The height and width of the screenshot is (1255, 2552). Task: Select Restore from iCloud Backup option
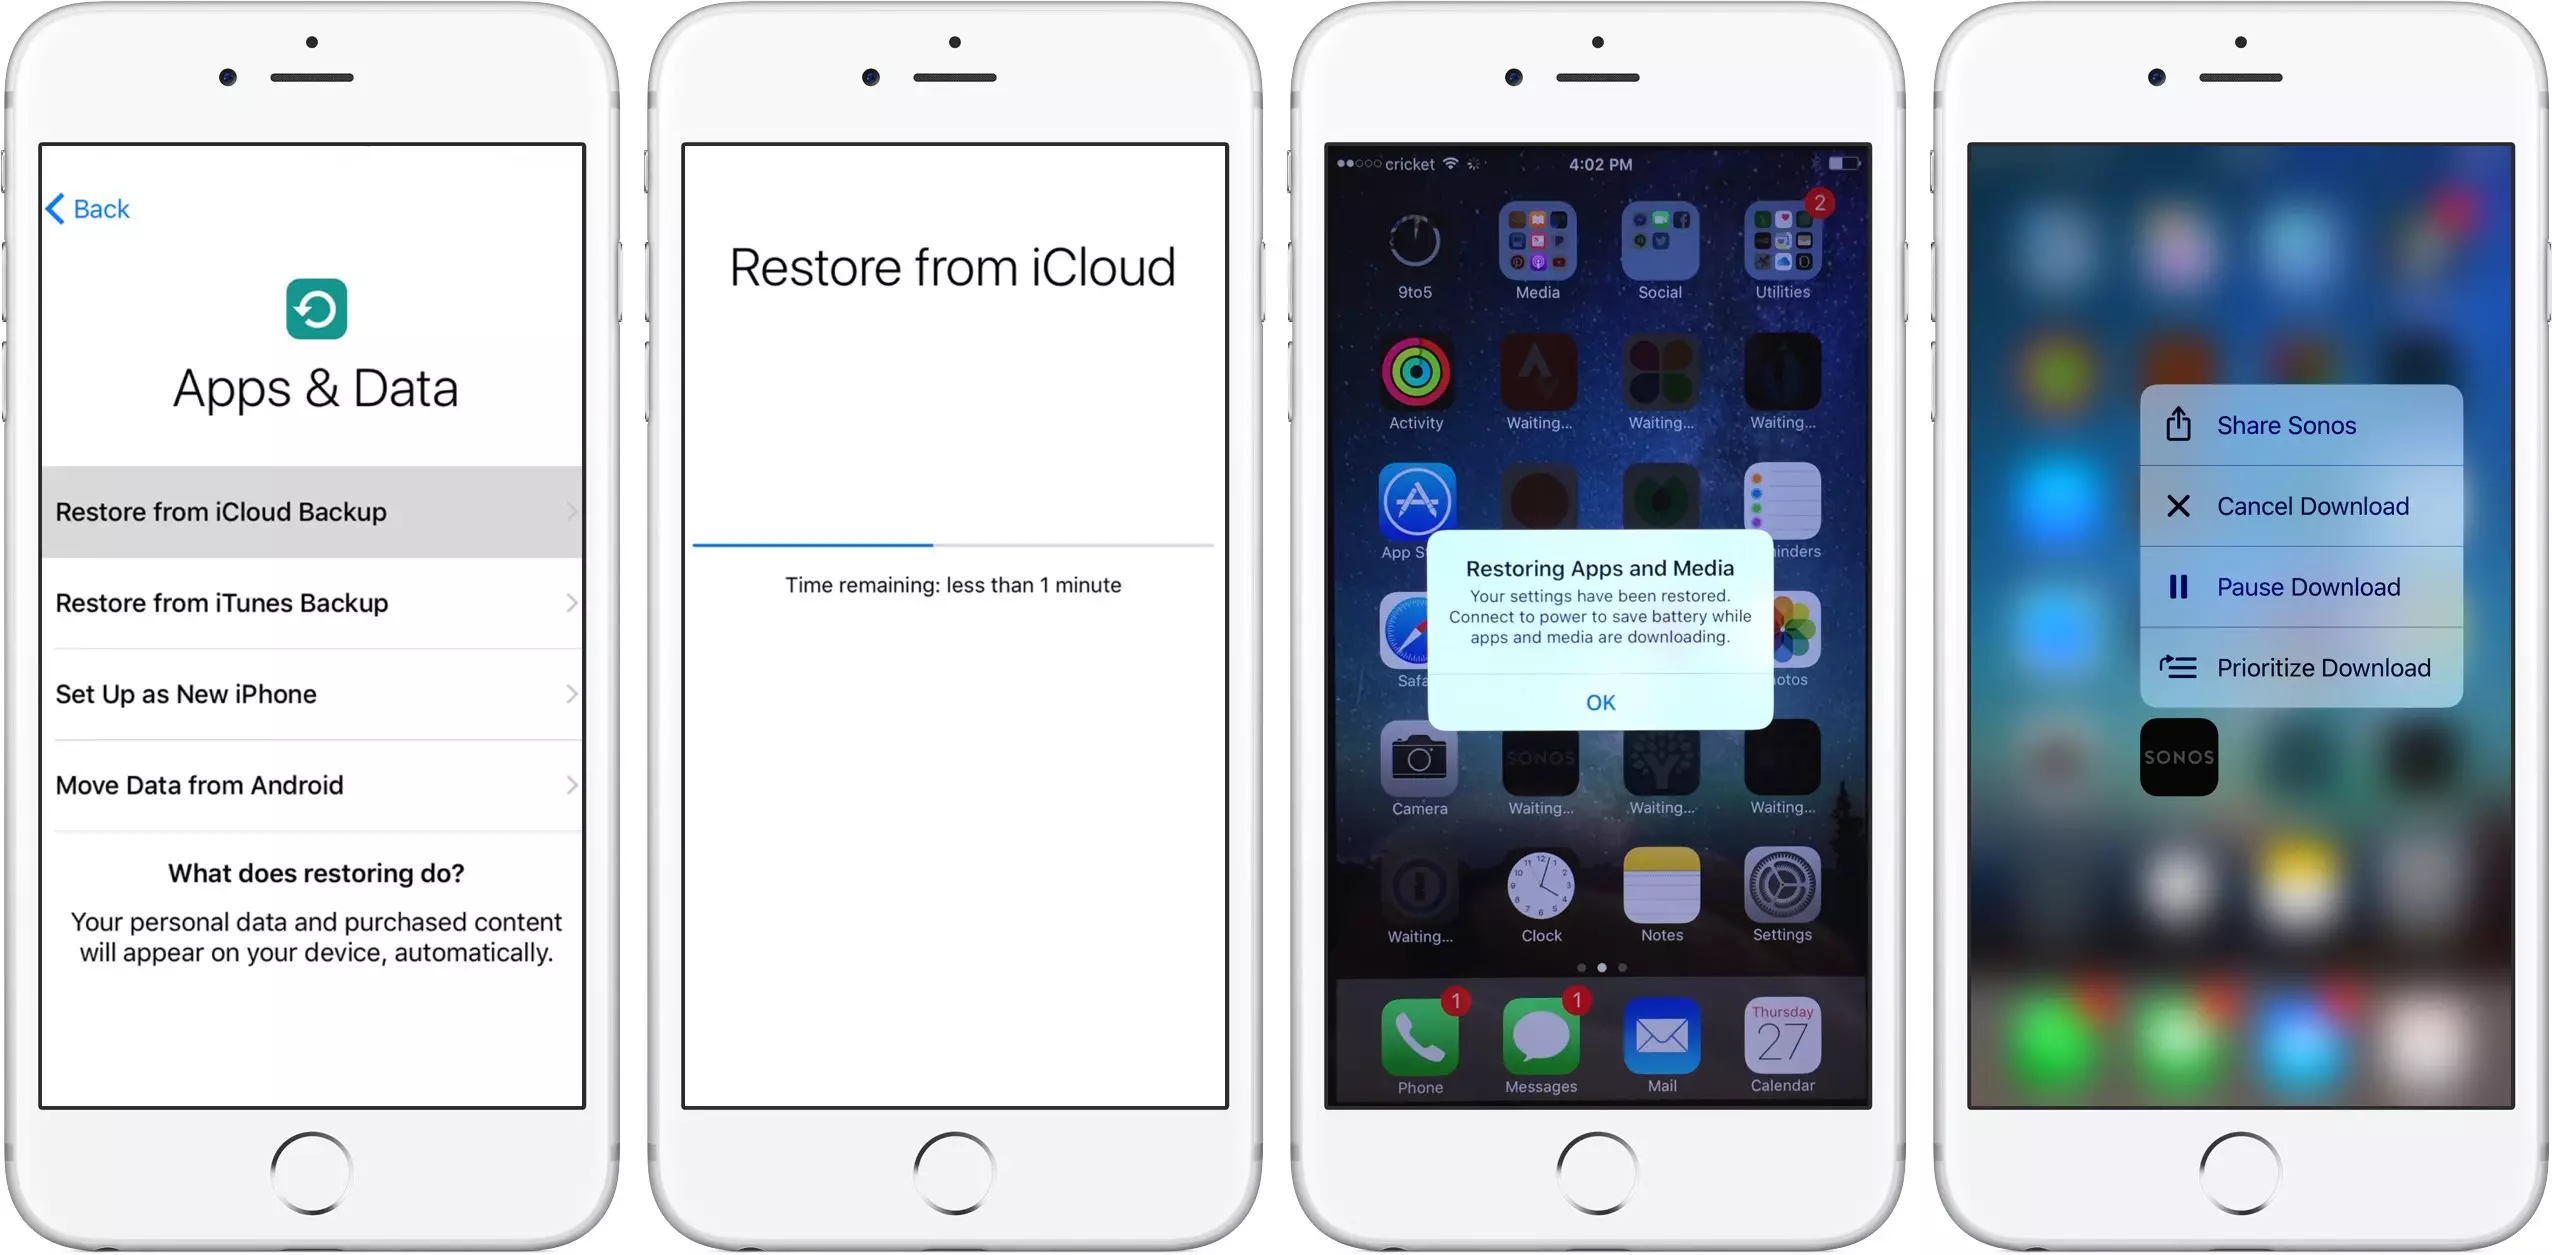click(x=312, y=511)
